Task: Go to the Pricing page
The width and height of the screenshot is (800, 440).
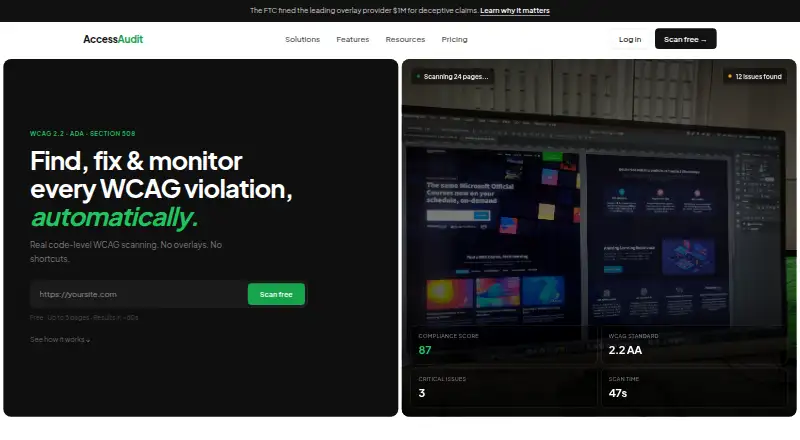Action: [455, 39]
